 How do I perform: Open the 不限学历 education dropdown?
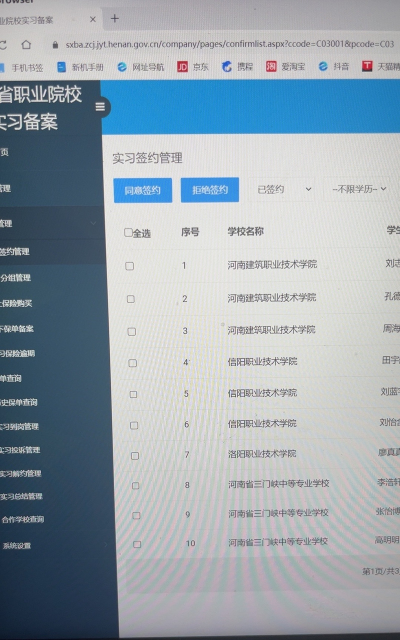(358, 189)
